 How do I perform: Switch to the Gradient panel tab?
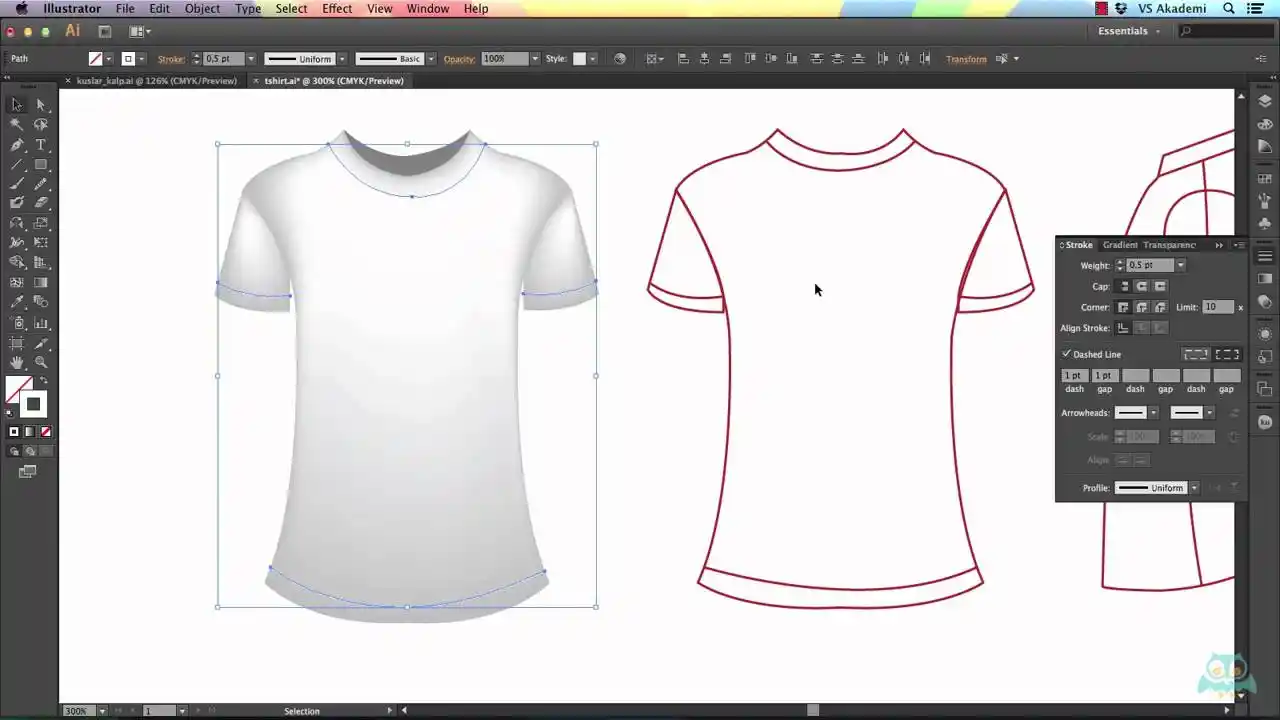click(x=1119, y=245)
